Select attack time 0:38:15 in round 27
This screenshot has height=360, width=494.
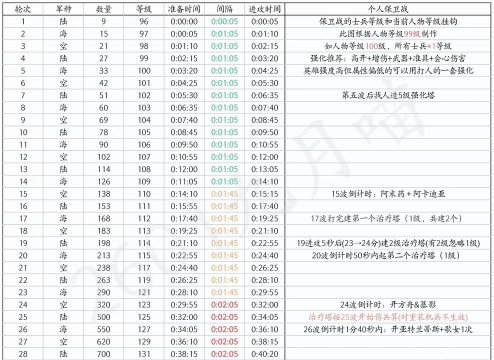[265, 342]
